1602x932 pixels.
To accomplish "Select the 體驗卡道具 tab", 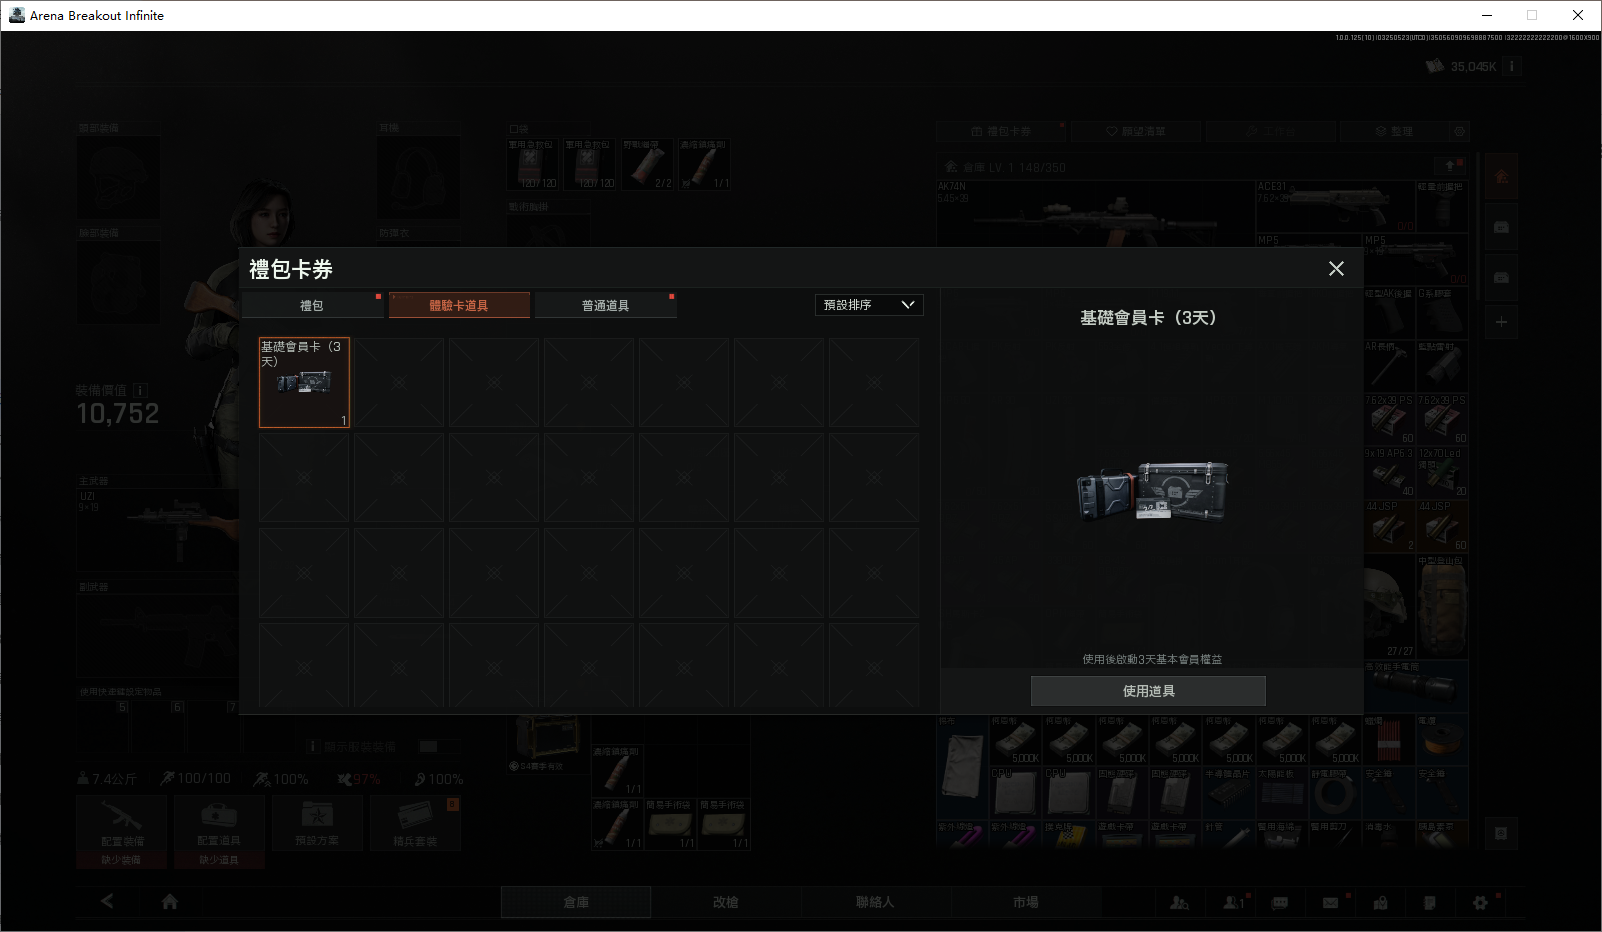I will (x=459, y=306).
